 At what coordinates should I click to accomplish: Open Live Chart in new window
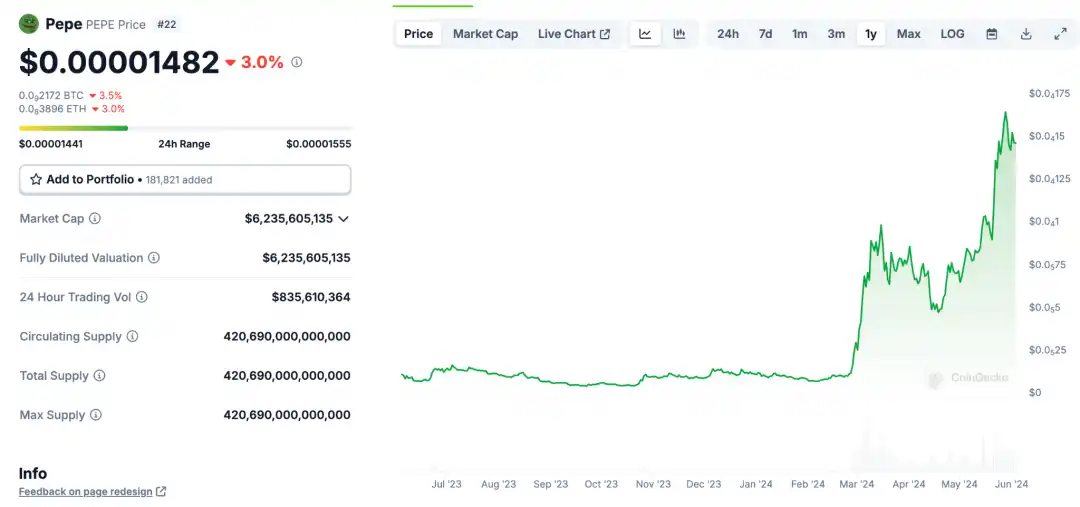573,34
